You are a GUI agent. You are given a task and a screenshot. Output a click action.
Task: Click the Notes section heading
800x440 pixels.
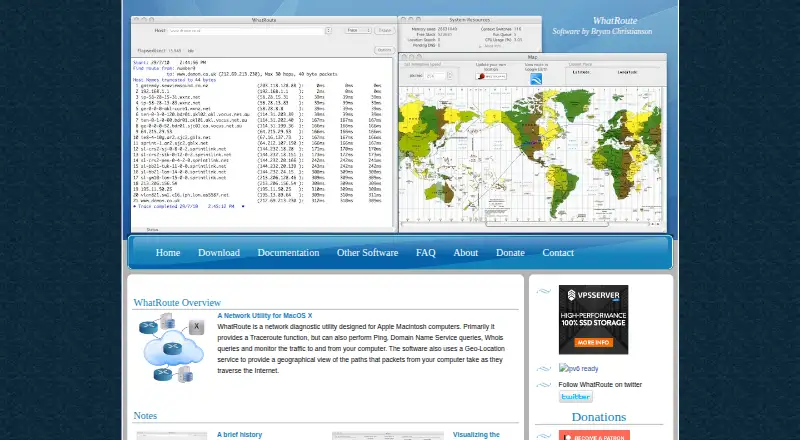145,415
